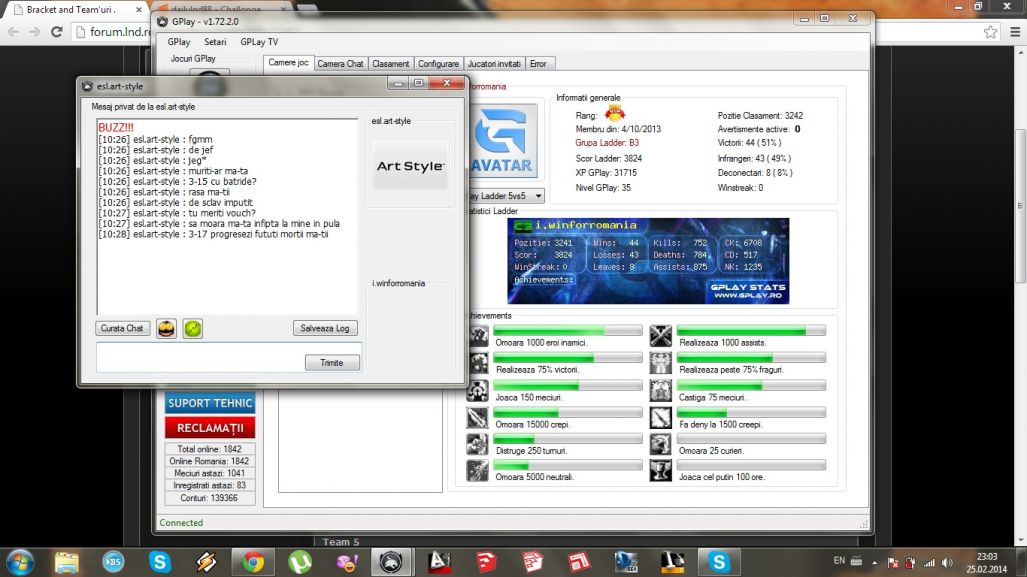Screen dimensions: 1027x577
Task: Click the green buzz icon in chat
Action: (x=193, y=328)
